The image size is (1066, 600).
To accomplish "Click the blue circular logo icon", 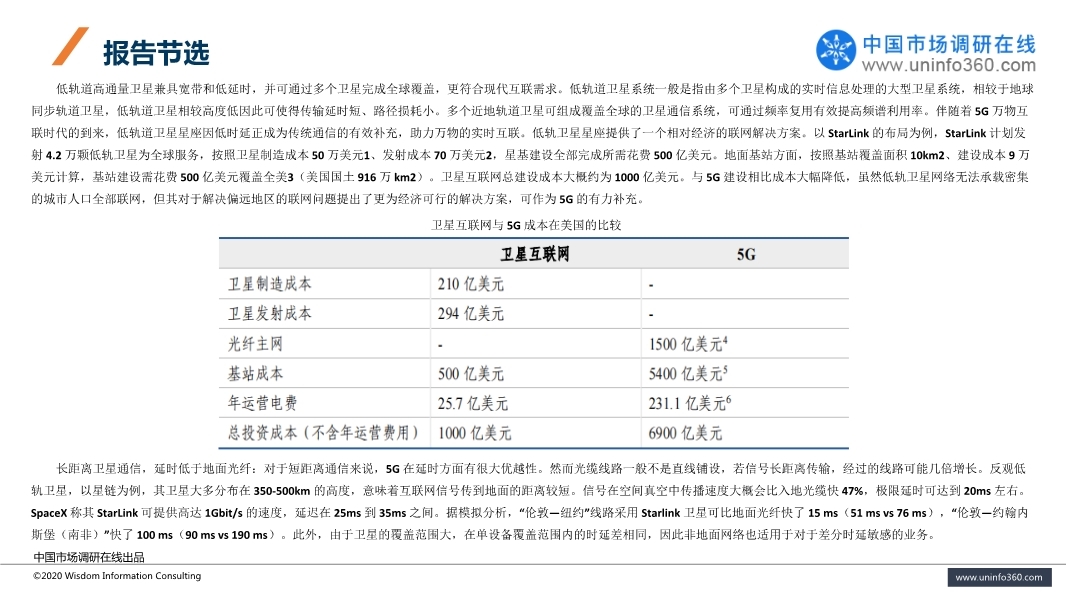I will [x=836, y=50].
